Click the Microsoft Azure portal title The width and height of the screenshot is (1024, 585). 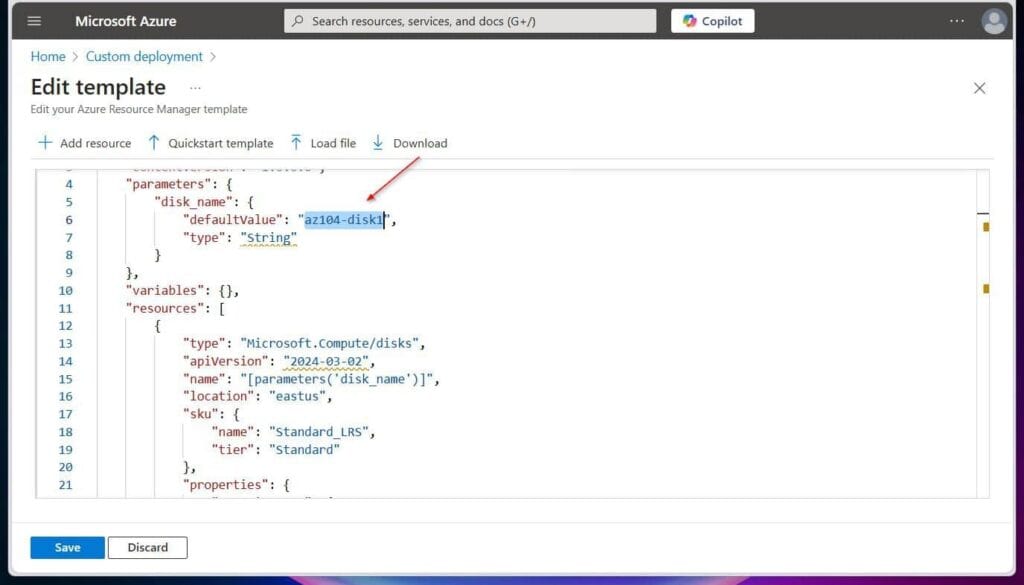[x=125, y=21]
